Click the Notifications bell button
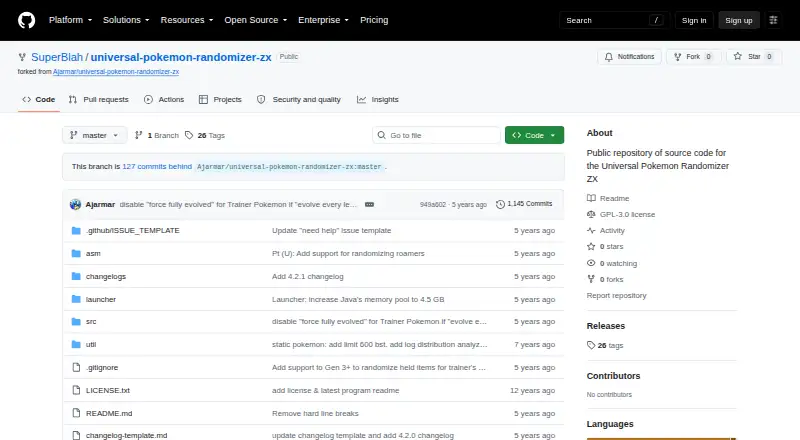Viewport: 800px width, 440px height. click(630, 57)
